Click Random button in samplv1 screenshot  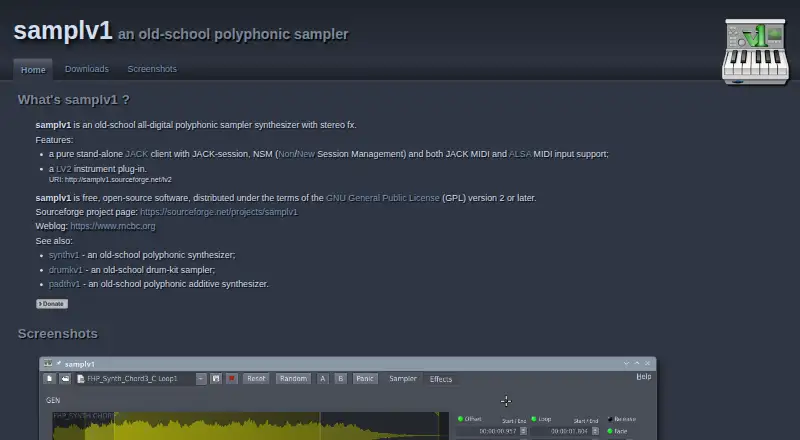pos(293,379)
